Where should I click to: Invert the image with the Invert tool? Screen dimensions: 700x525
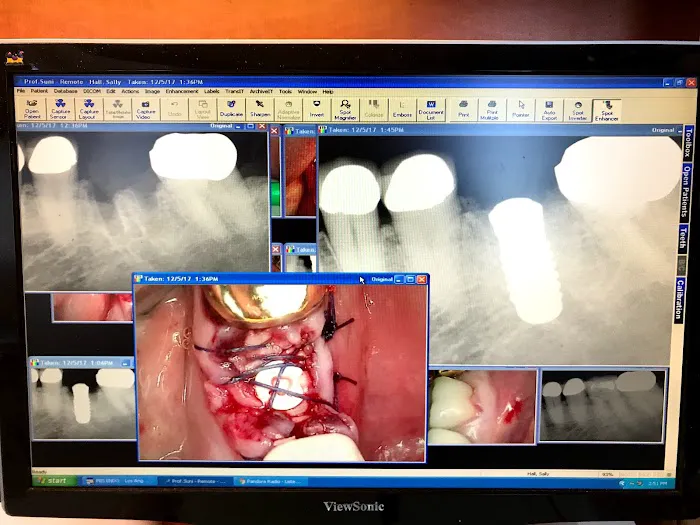(316, 109)
